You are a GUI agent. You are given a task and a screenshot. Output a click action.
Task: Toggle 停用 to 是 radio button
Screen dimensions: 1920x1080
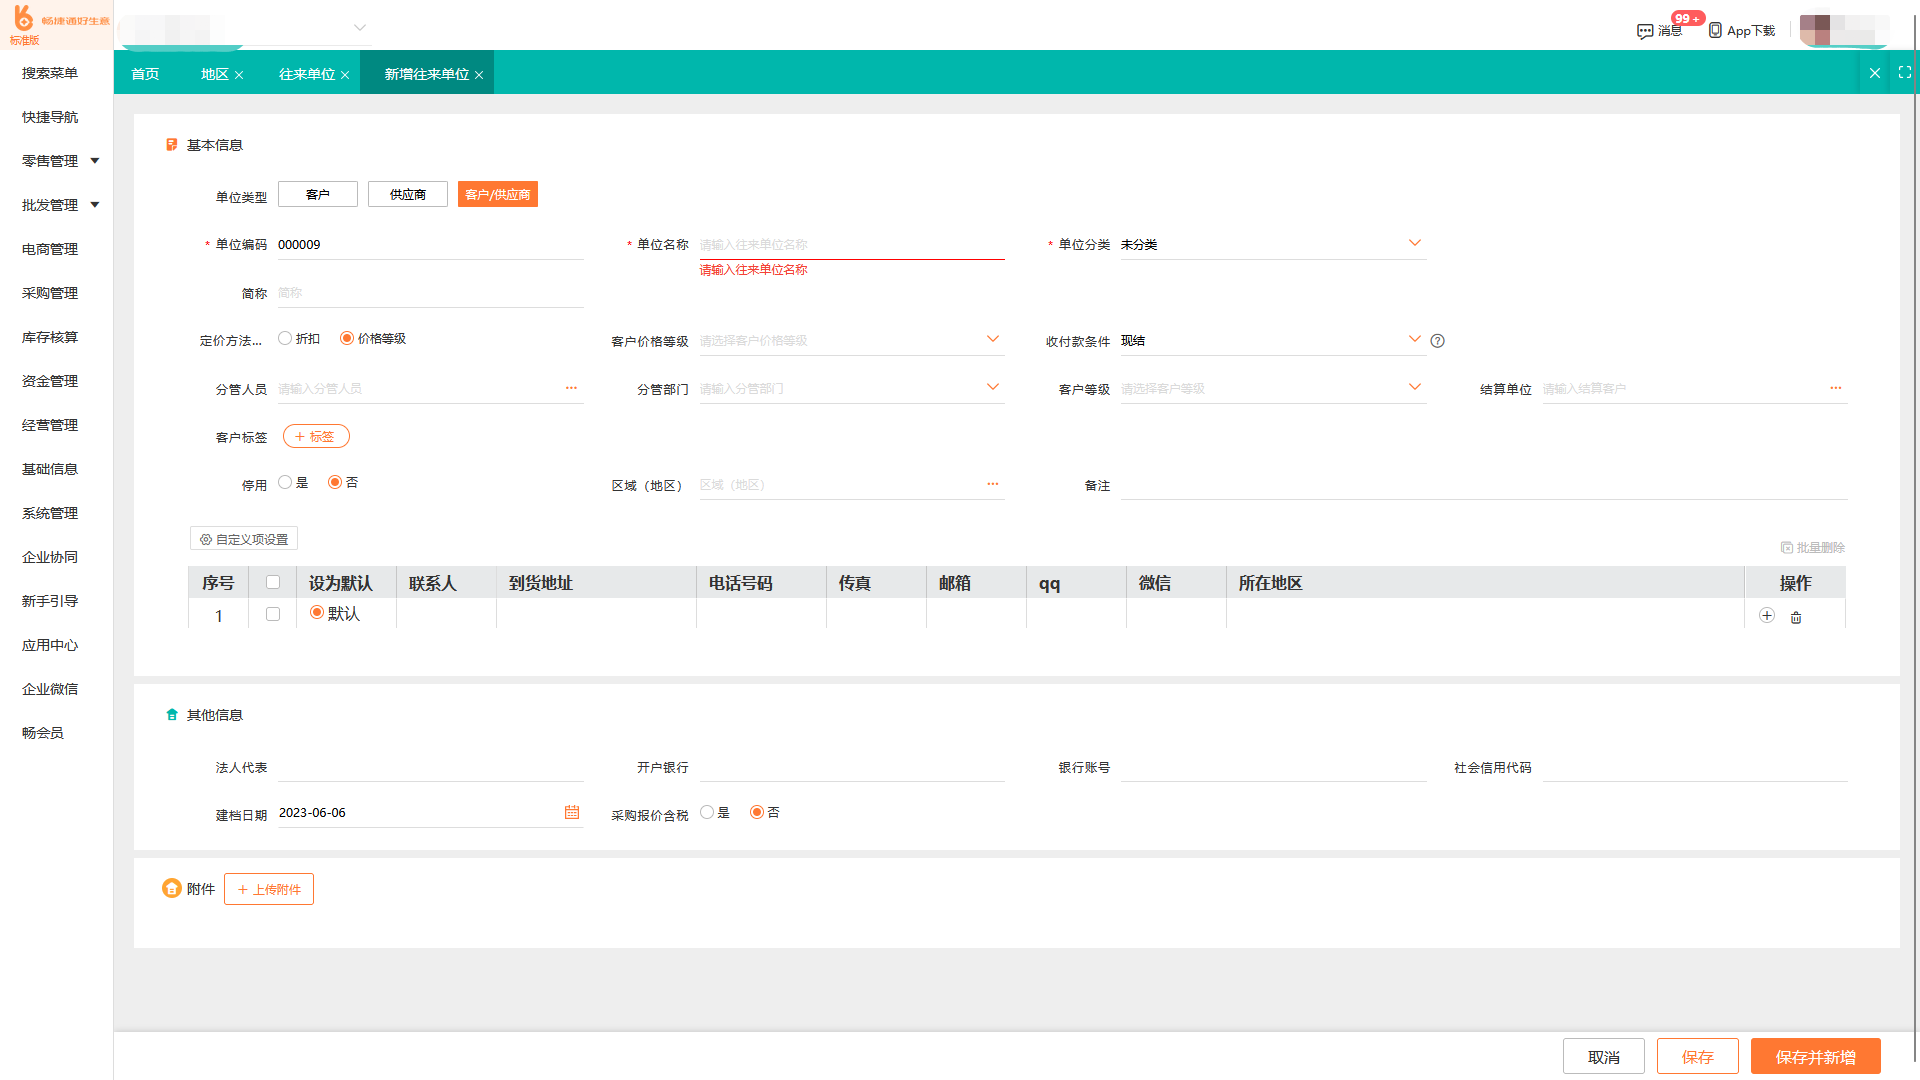(x=285, y=481)
